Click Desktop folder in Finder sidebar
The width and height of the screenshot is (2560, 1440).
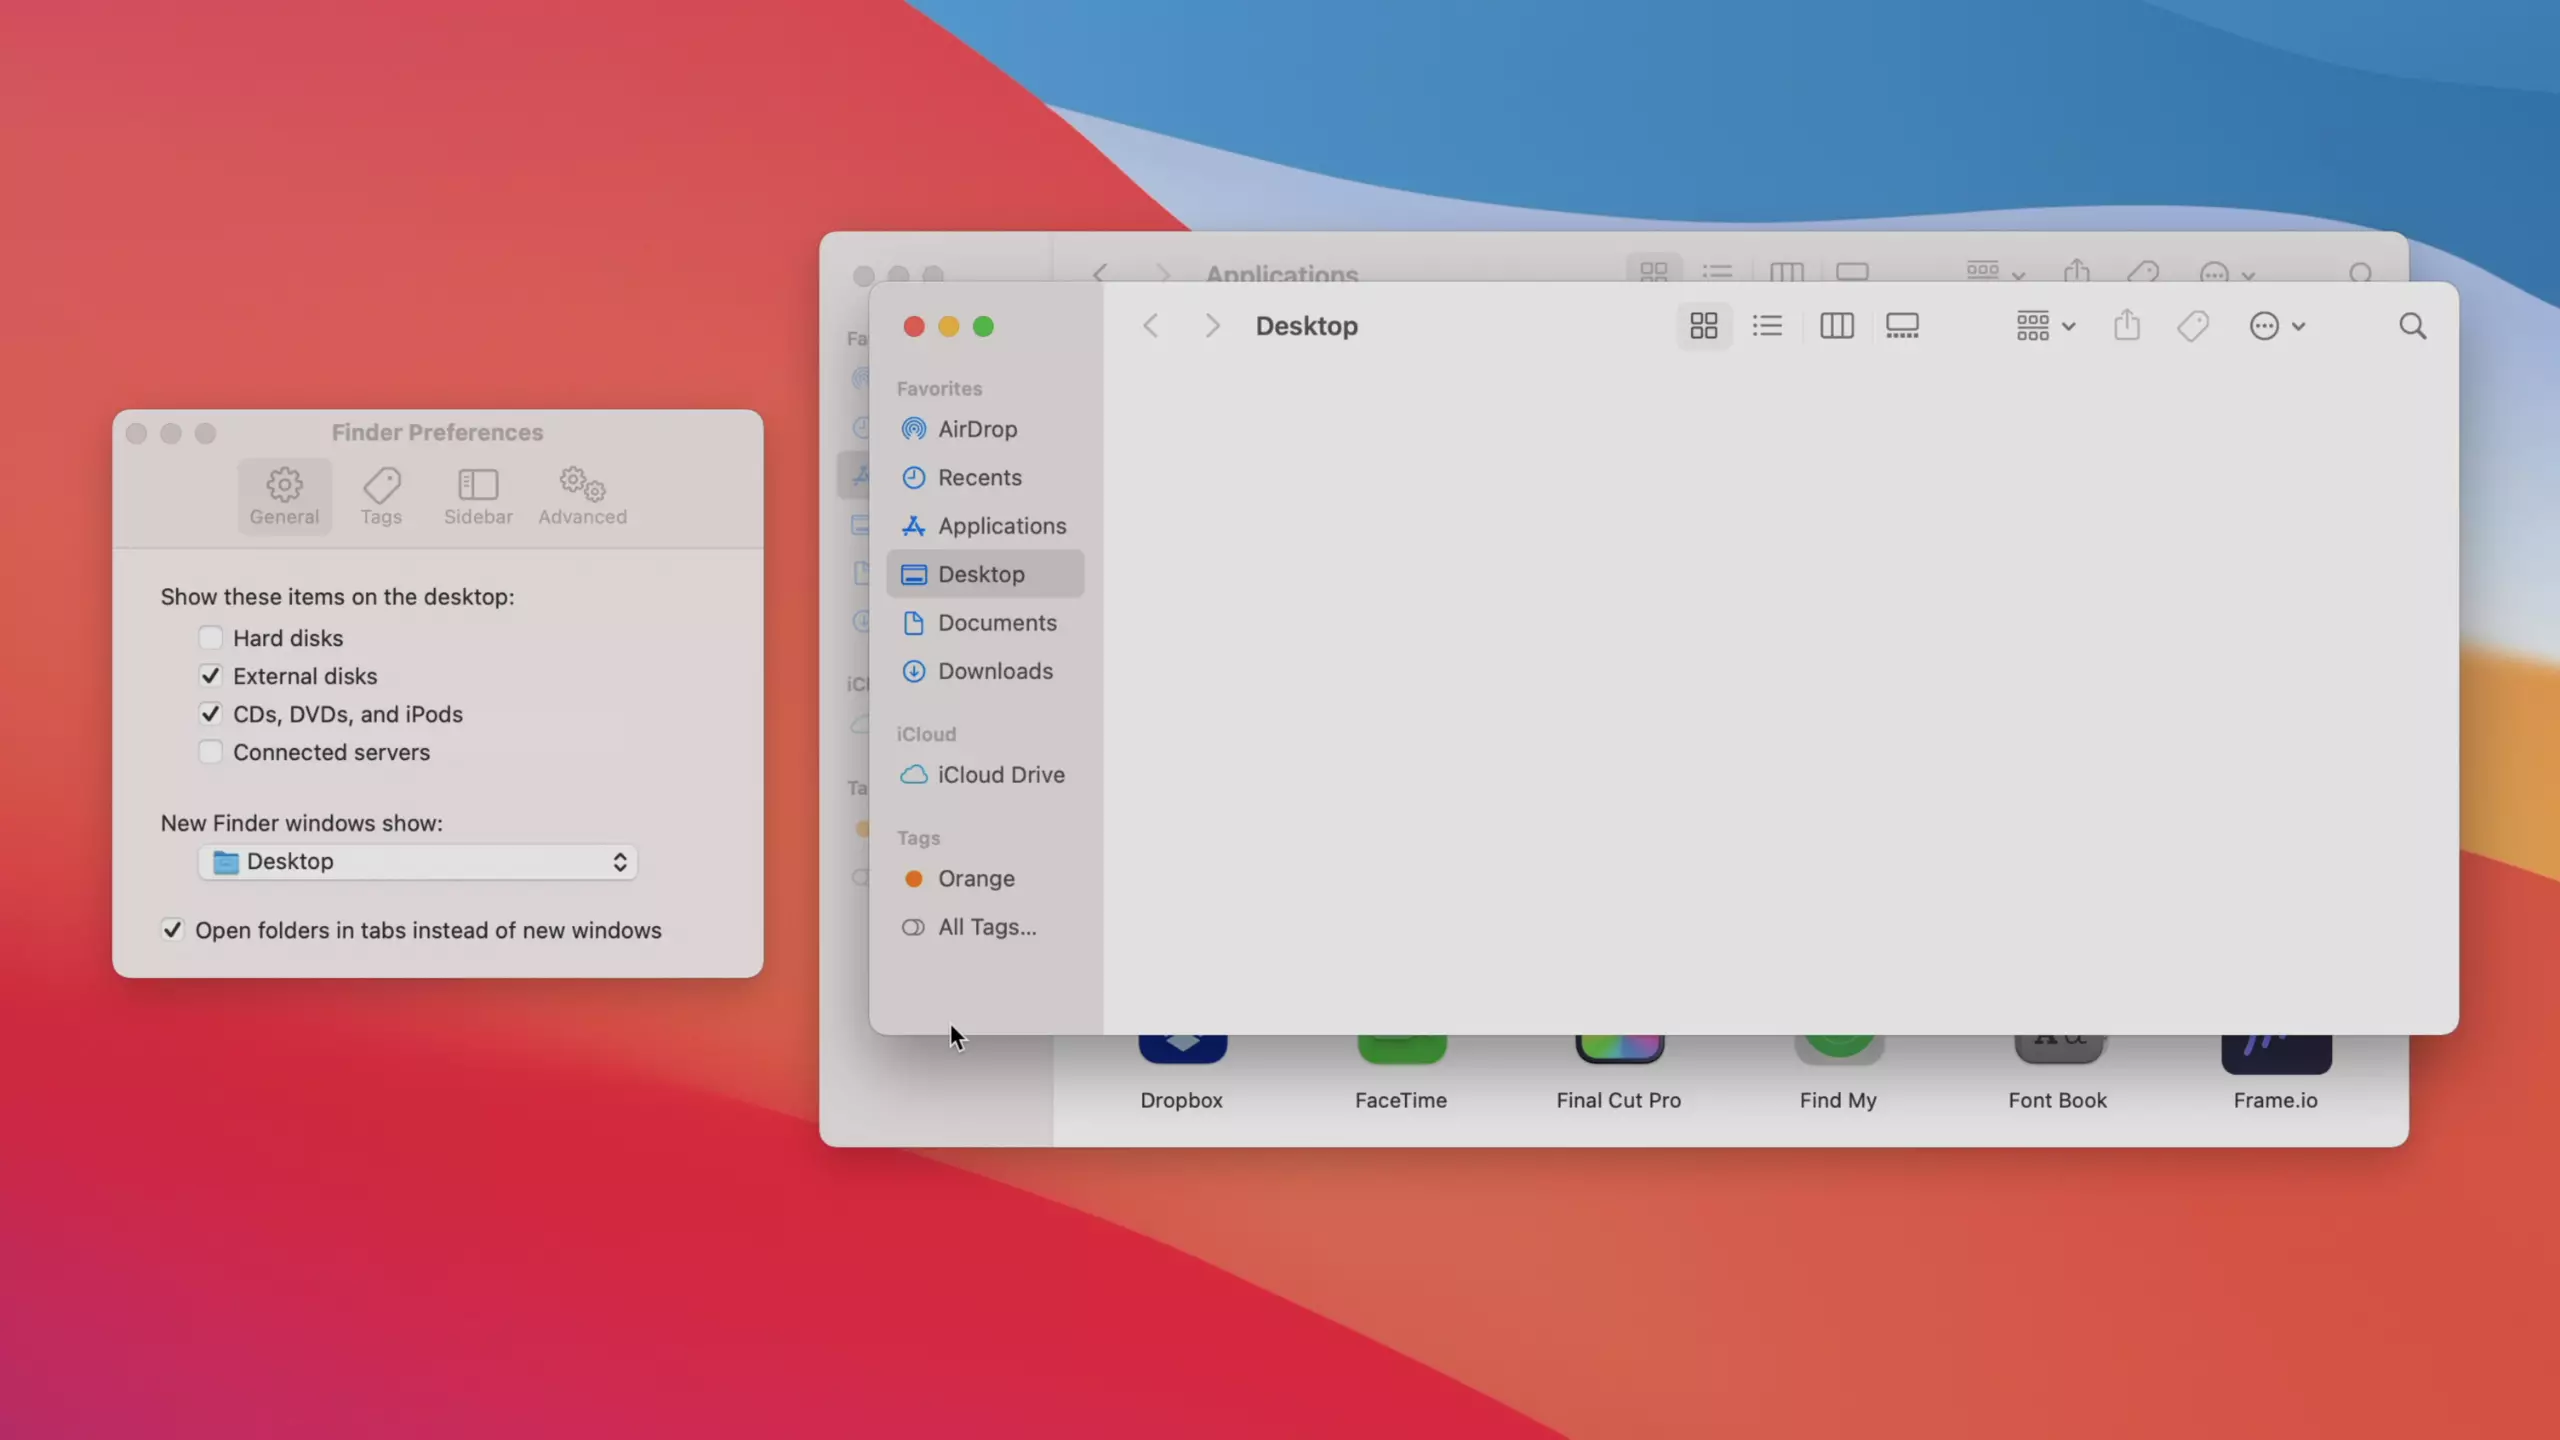click(x=981, y=573)
